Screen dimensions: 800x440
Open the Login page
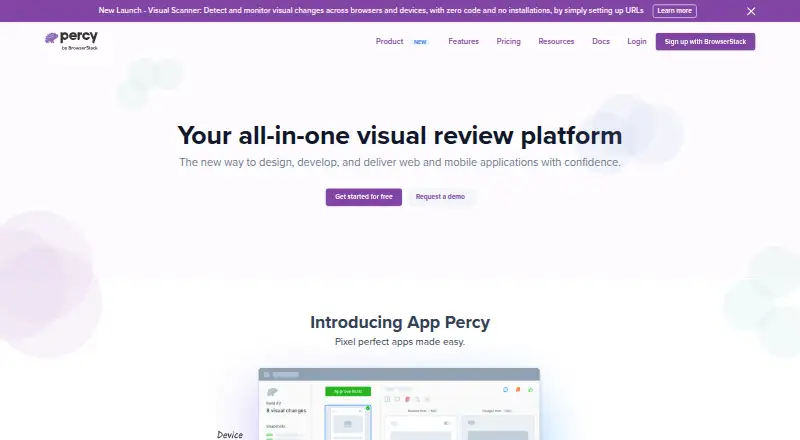637,41
